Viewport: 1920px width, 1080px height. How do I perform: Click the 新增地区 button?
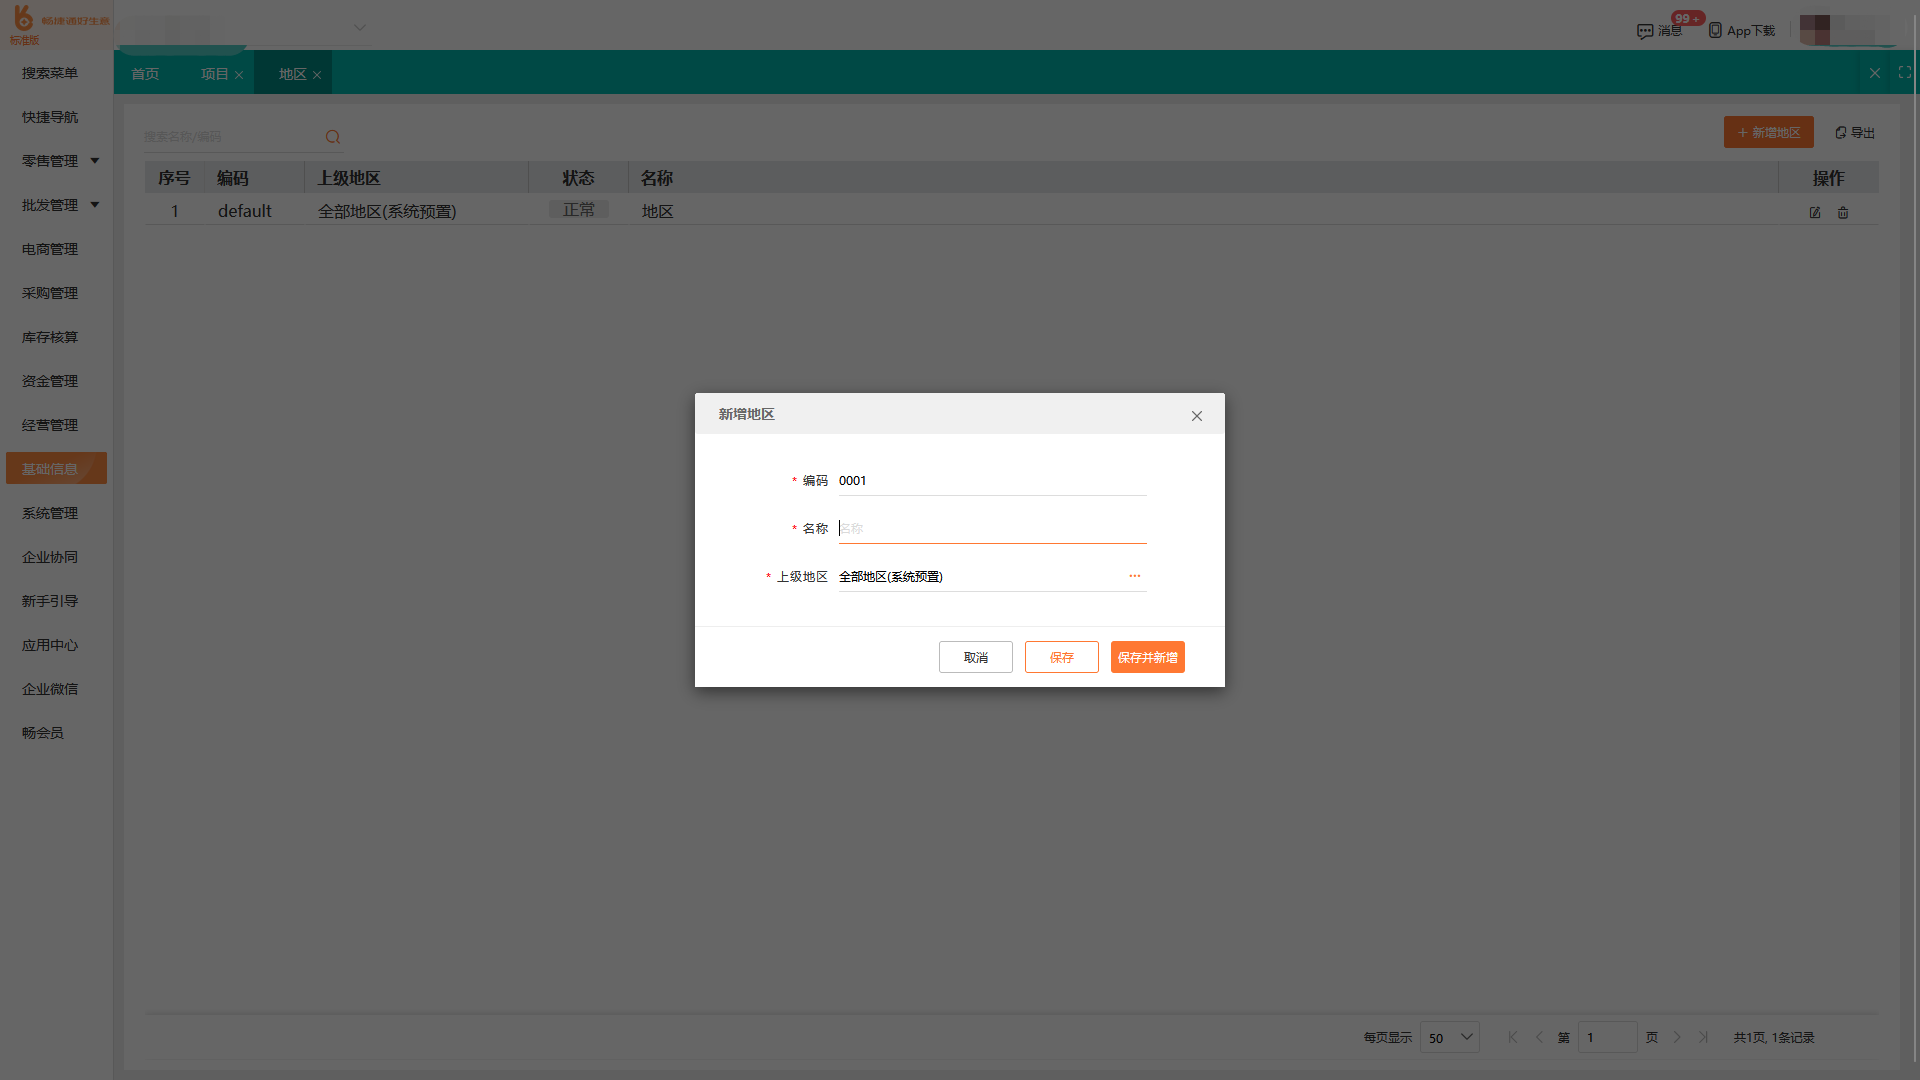(x=1768, y=132)
